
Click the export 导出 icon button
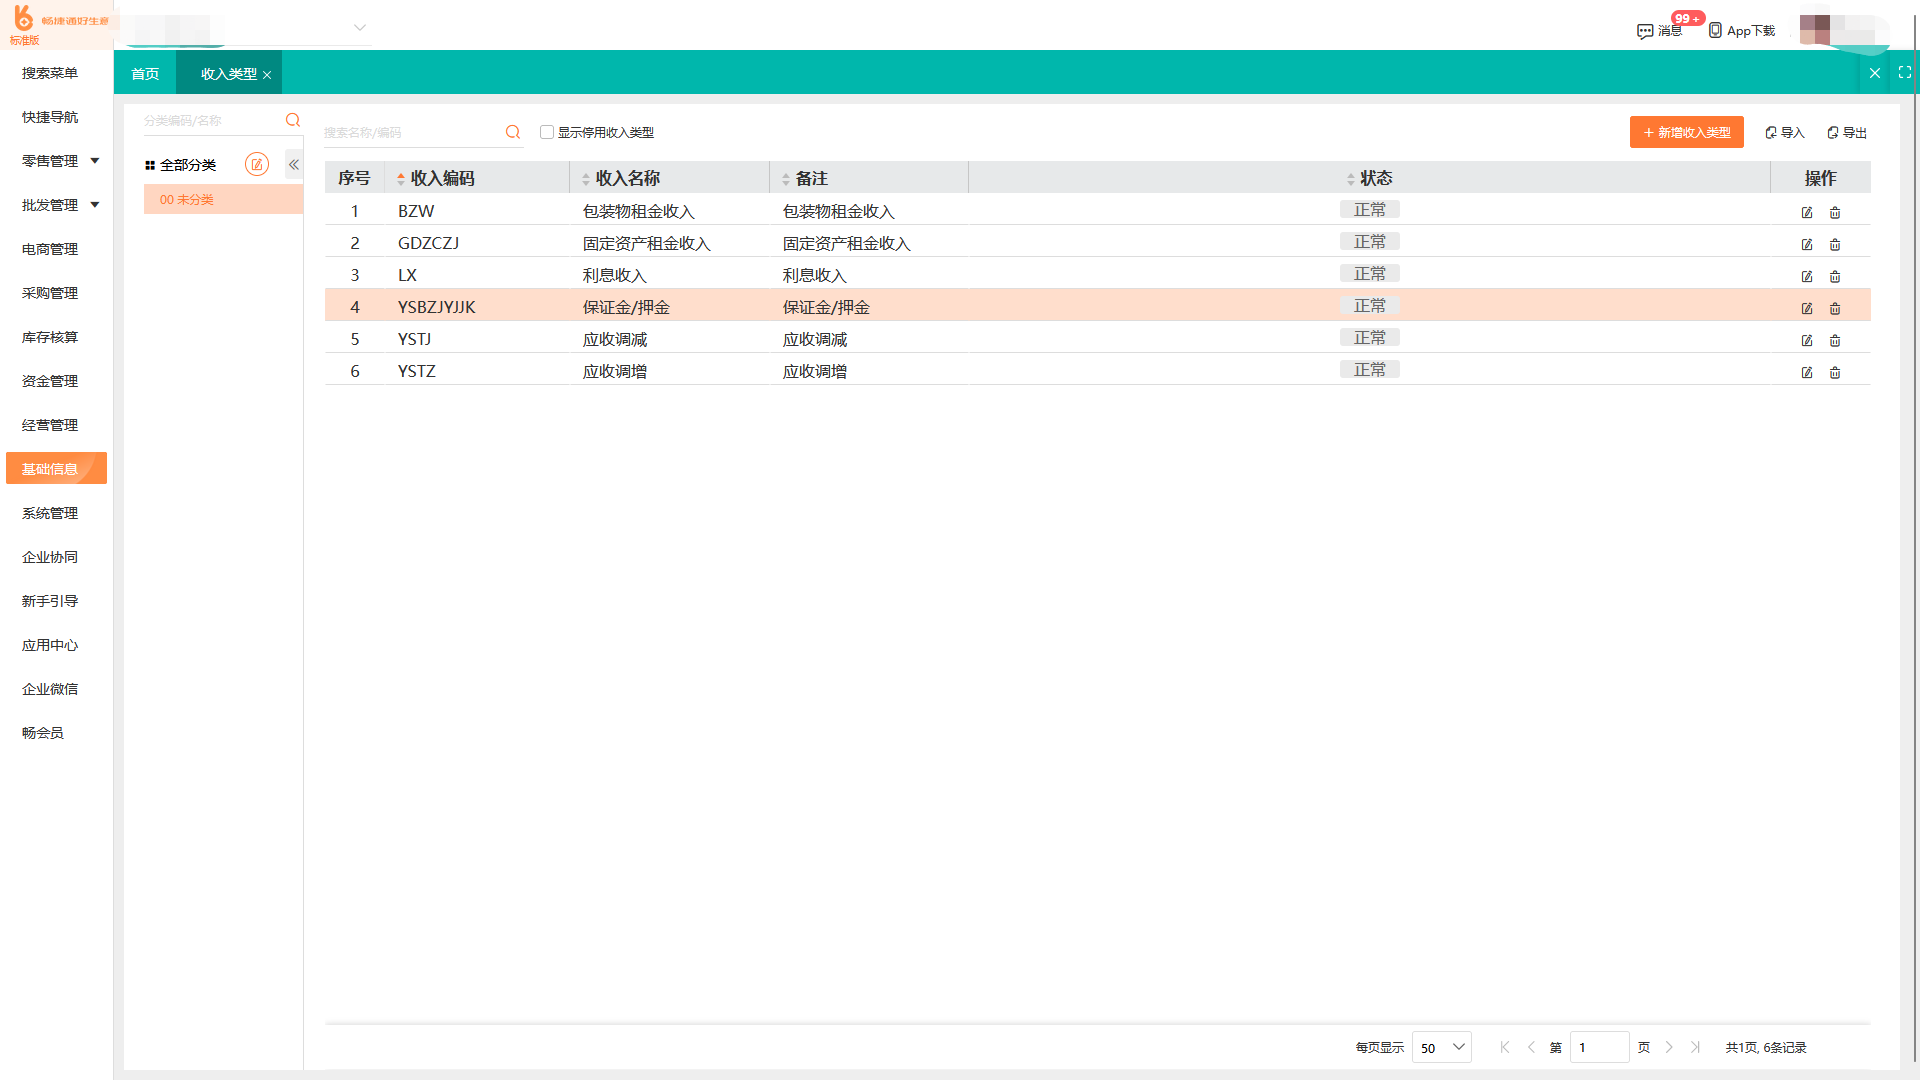pos(1846,132)
